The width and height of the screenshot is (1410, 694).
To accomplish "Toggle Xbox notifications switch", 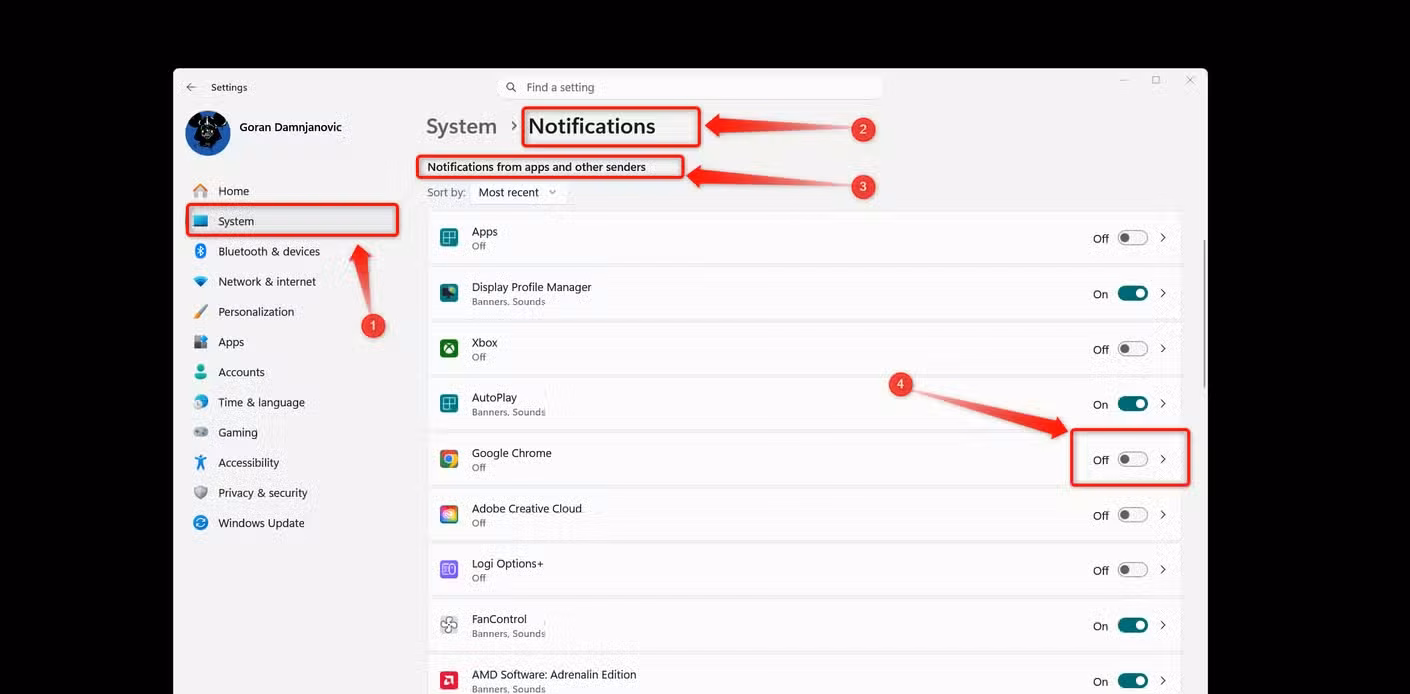I will [1133, 349].
